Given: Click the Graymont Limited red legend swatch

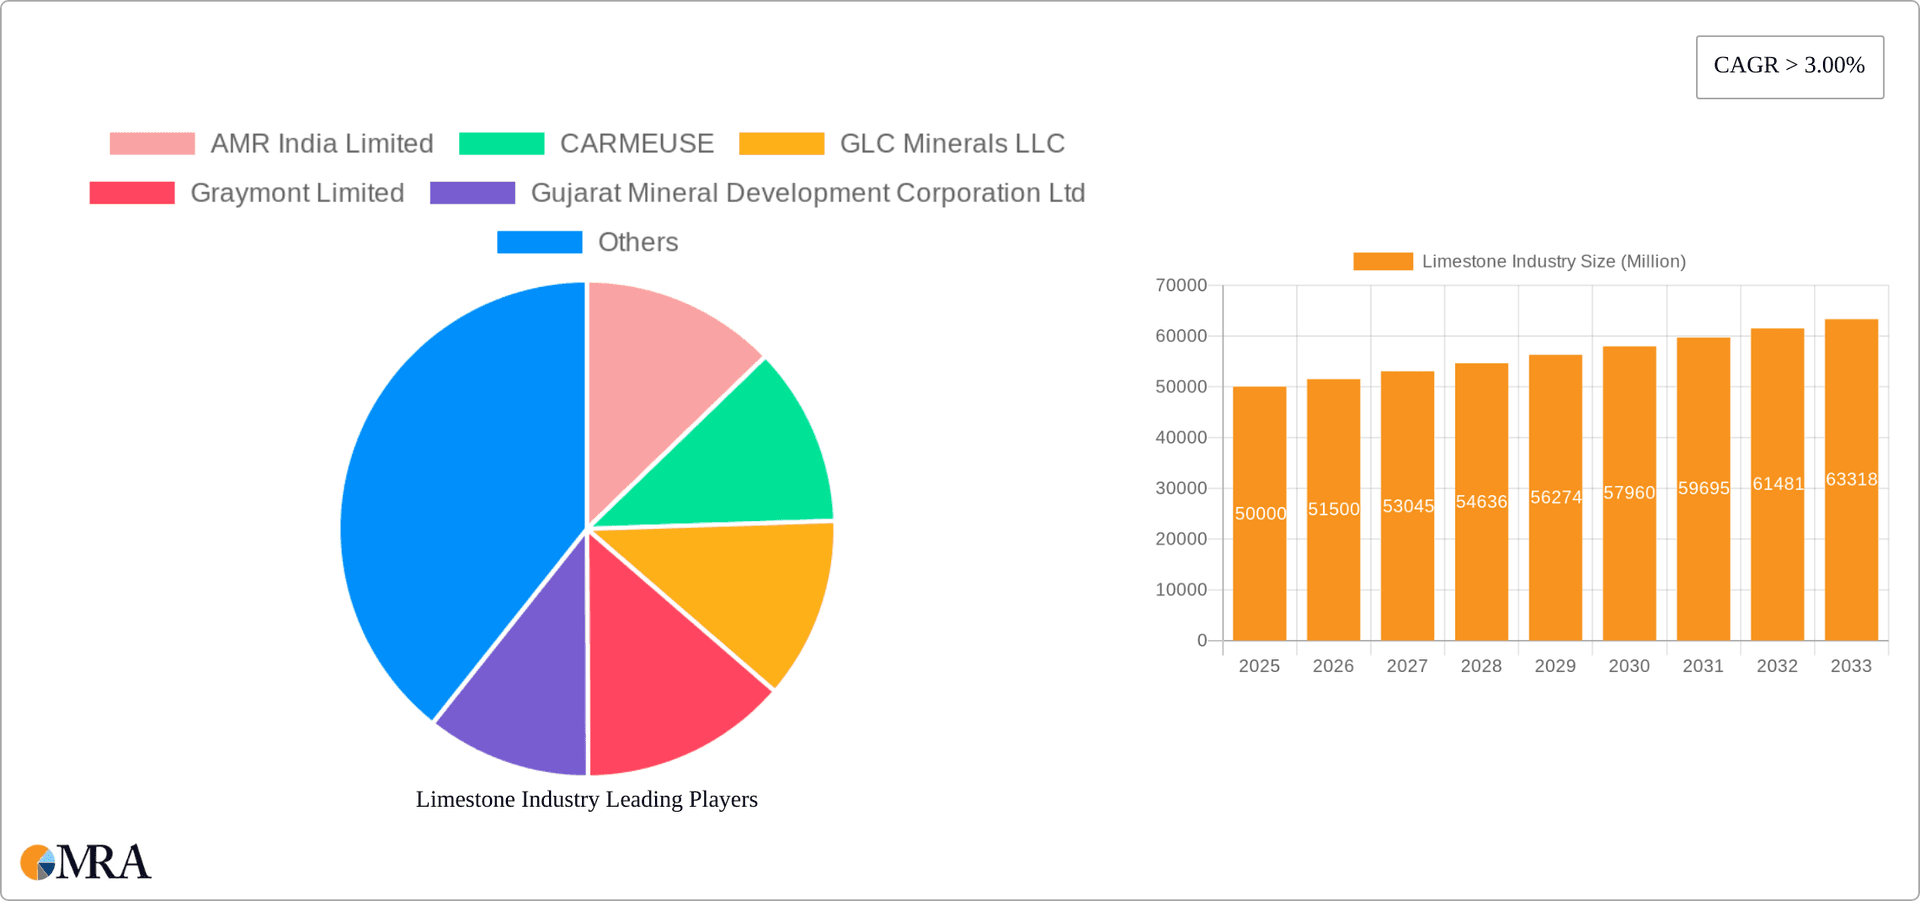Looking at the screenshot, I should 132,193.
